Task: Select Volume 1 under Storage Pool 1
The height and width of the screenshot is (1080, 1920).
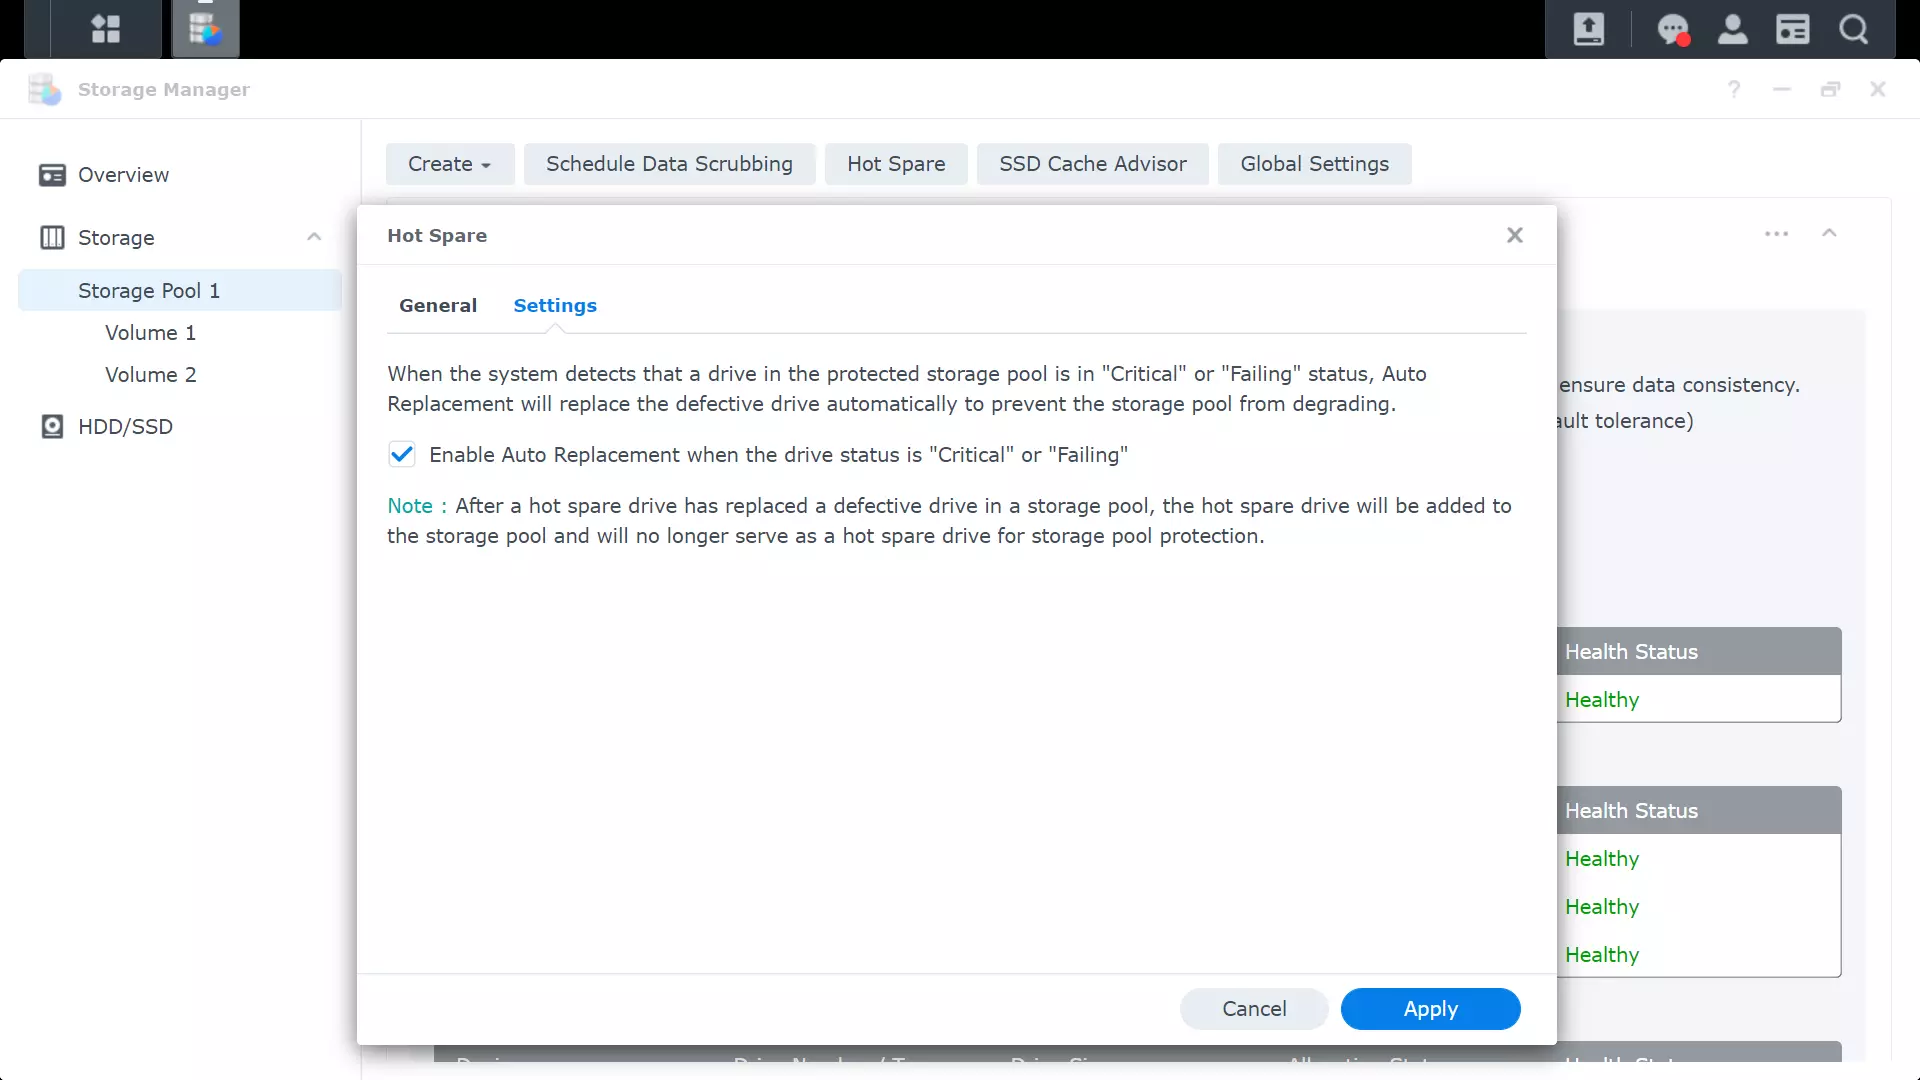Action: point(150,332)
